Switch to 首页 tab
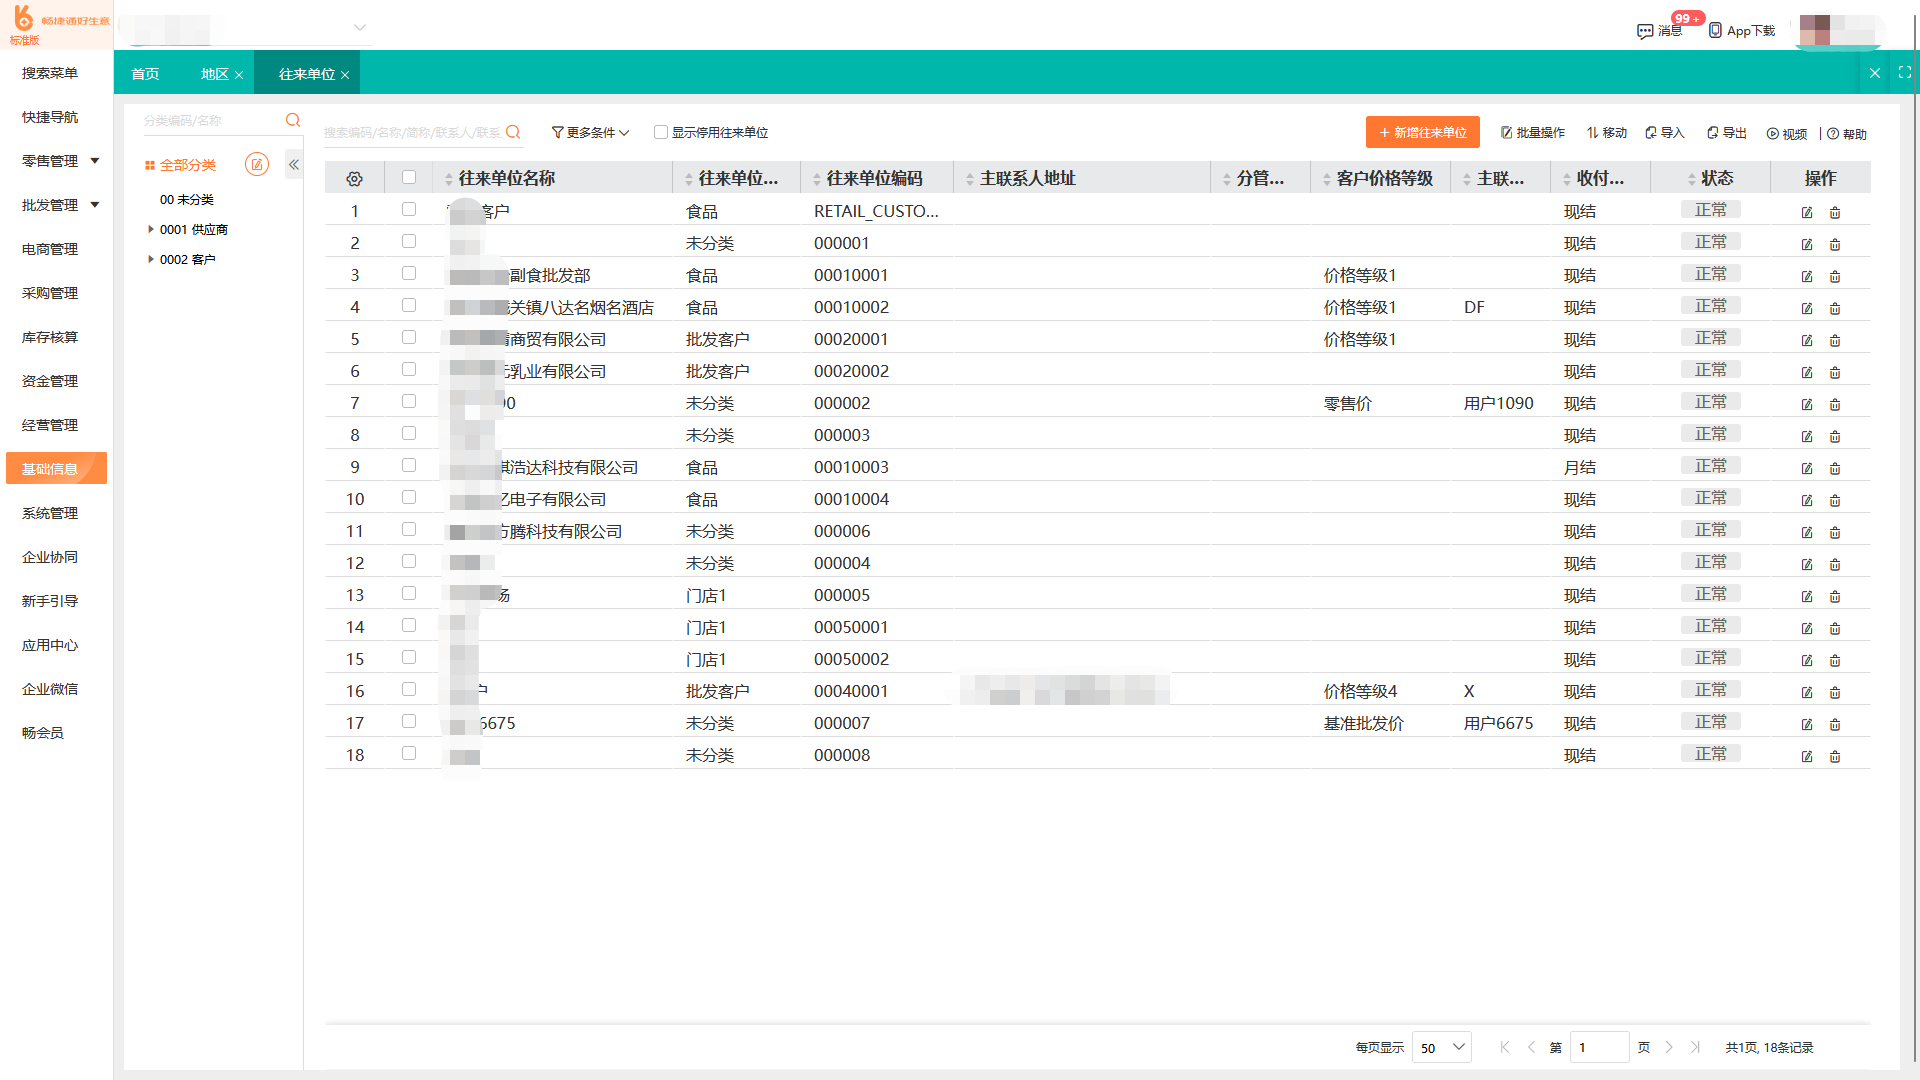Image resolution: width=1920 pixels, height=1080 pixels. (145, 74)
